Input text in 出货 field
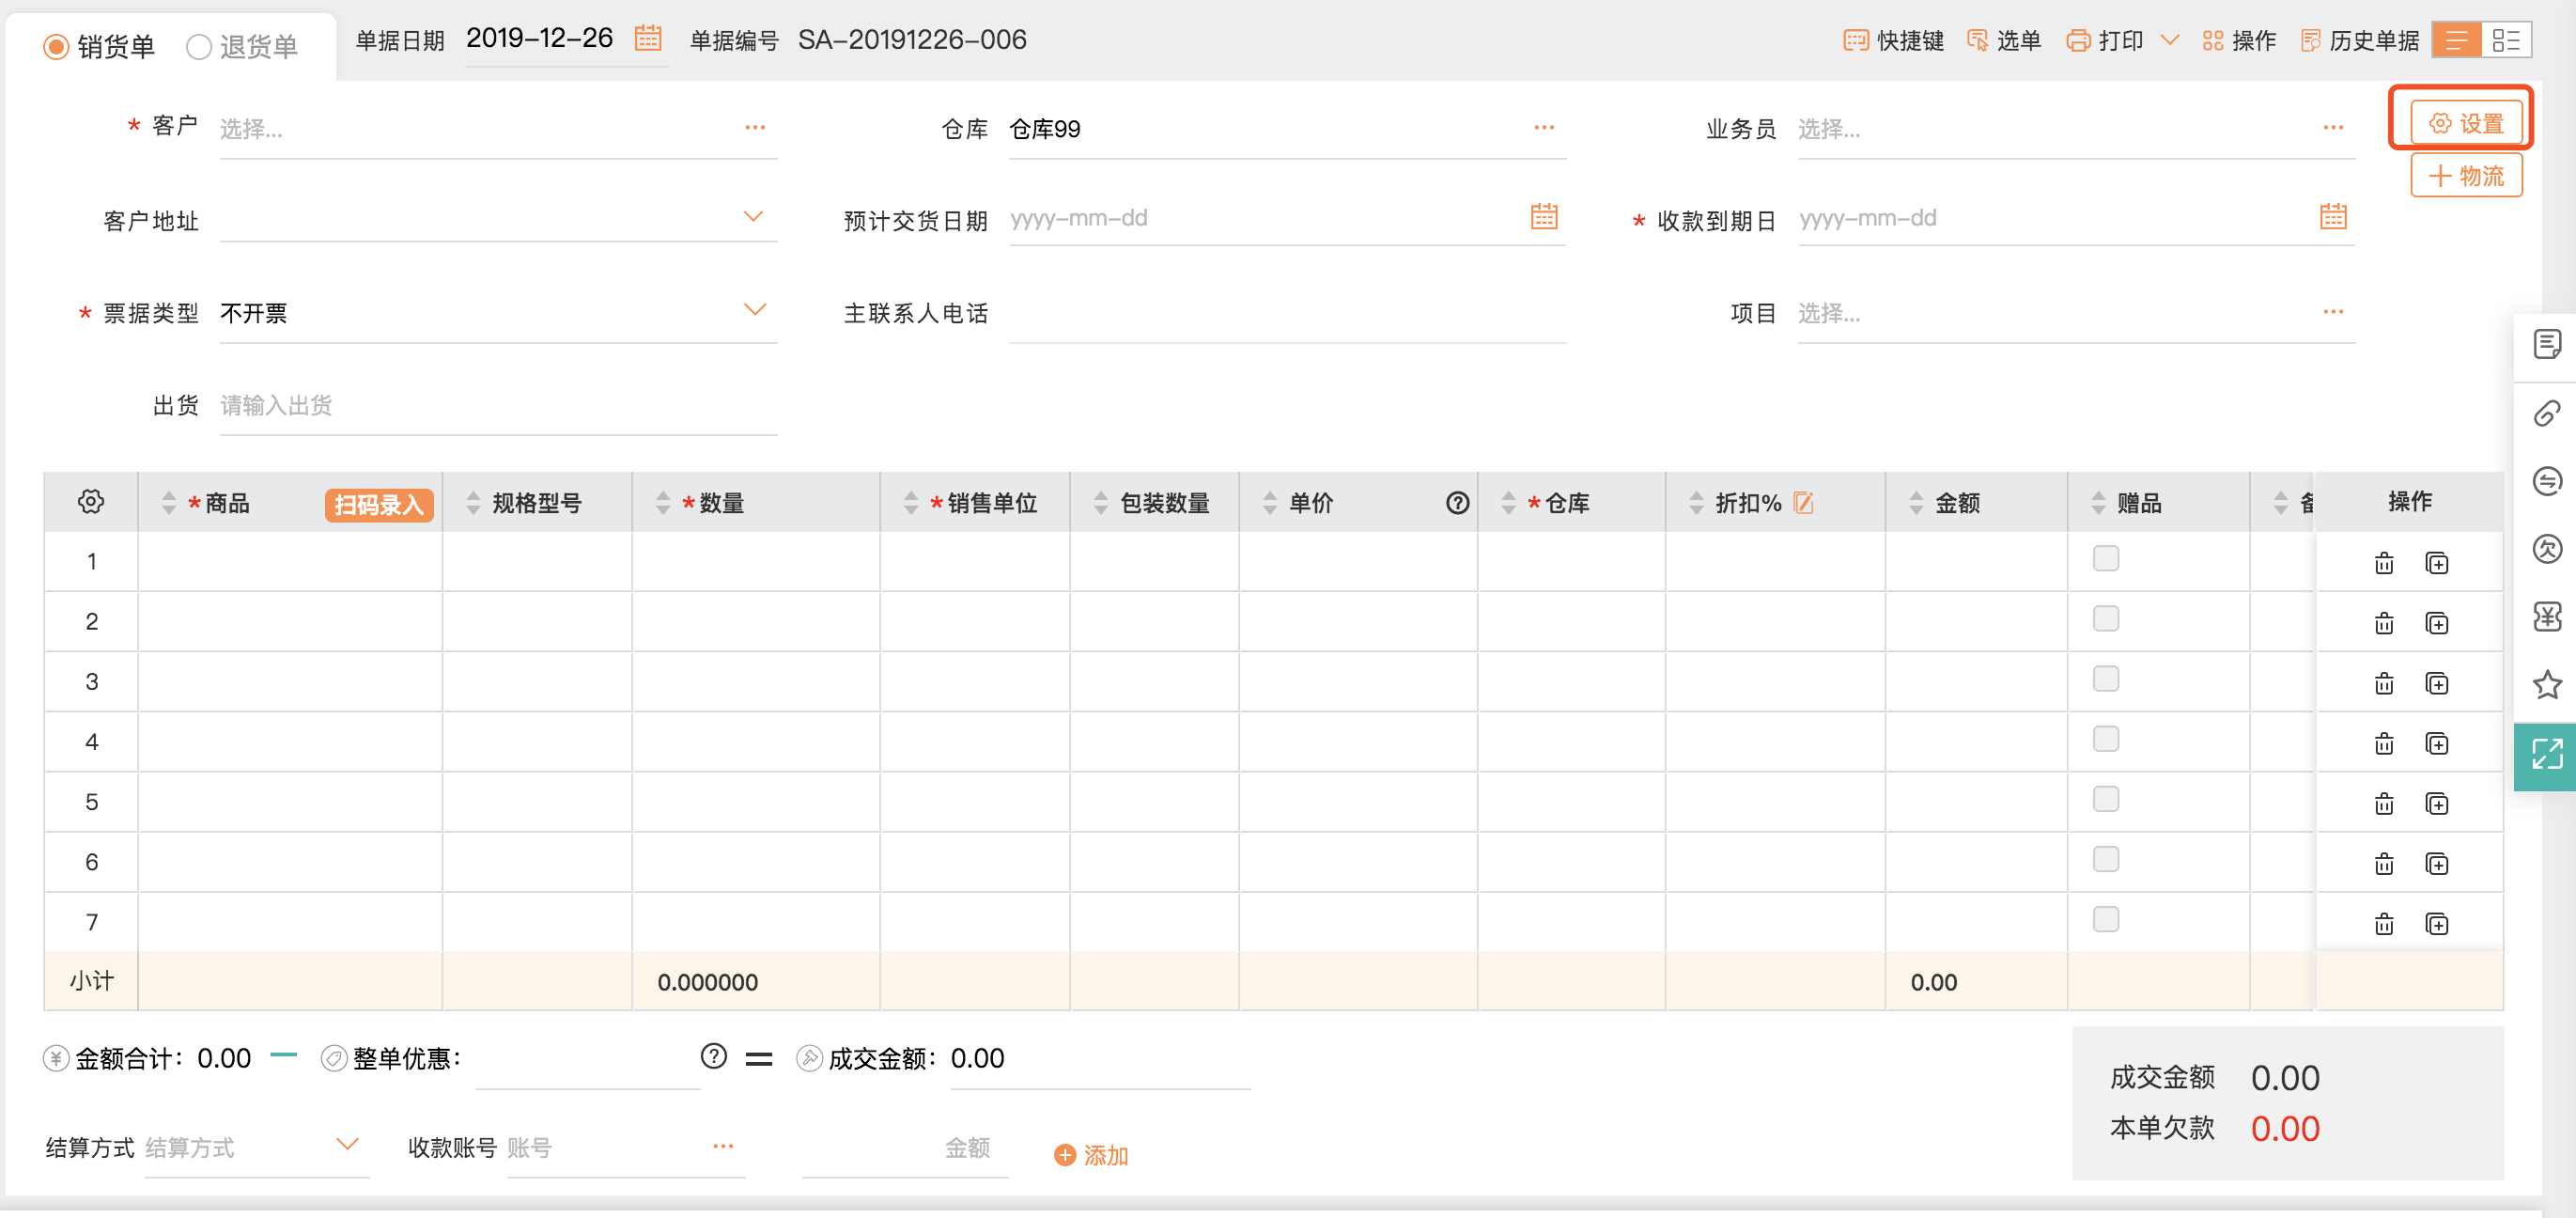The image size is (2576, 1218). point(493,406)
